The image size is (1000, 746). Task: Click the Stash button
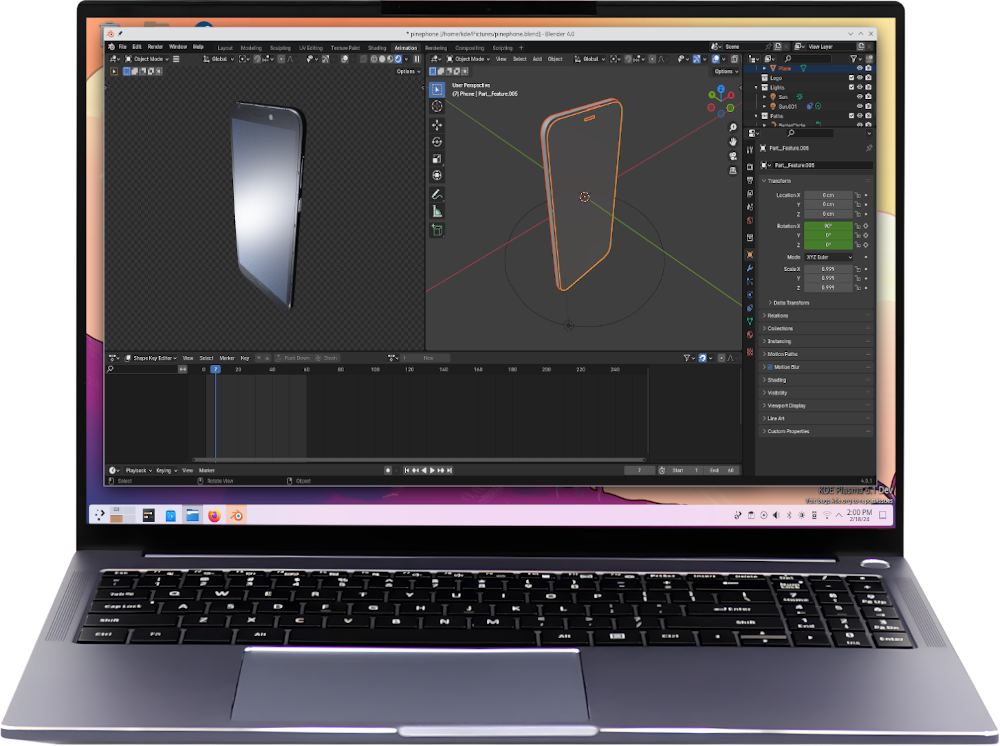pyautogui.click(x=331, y=357)
